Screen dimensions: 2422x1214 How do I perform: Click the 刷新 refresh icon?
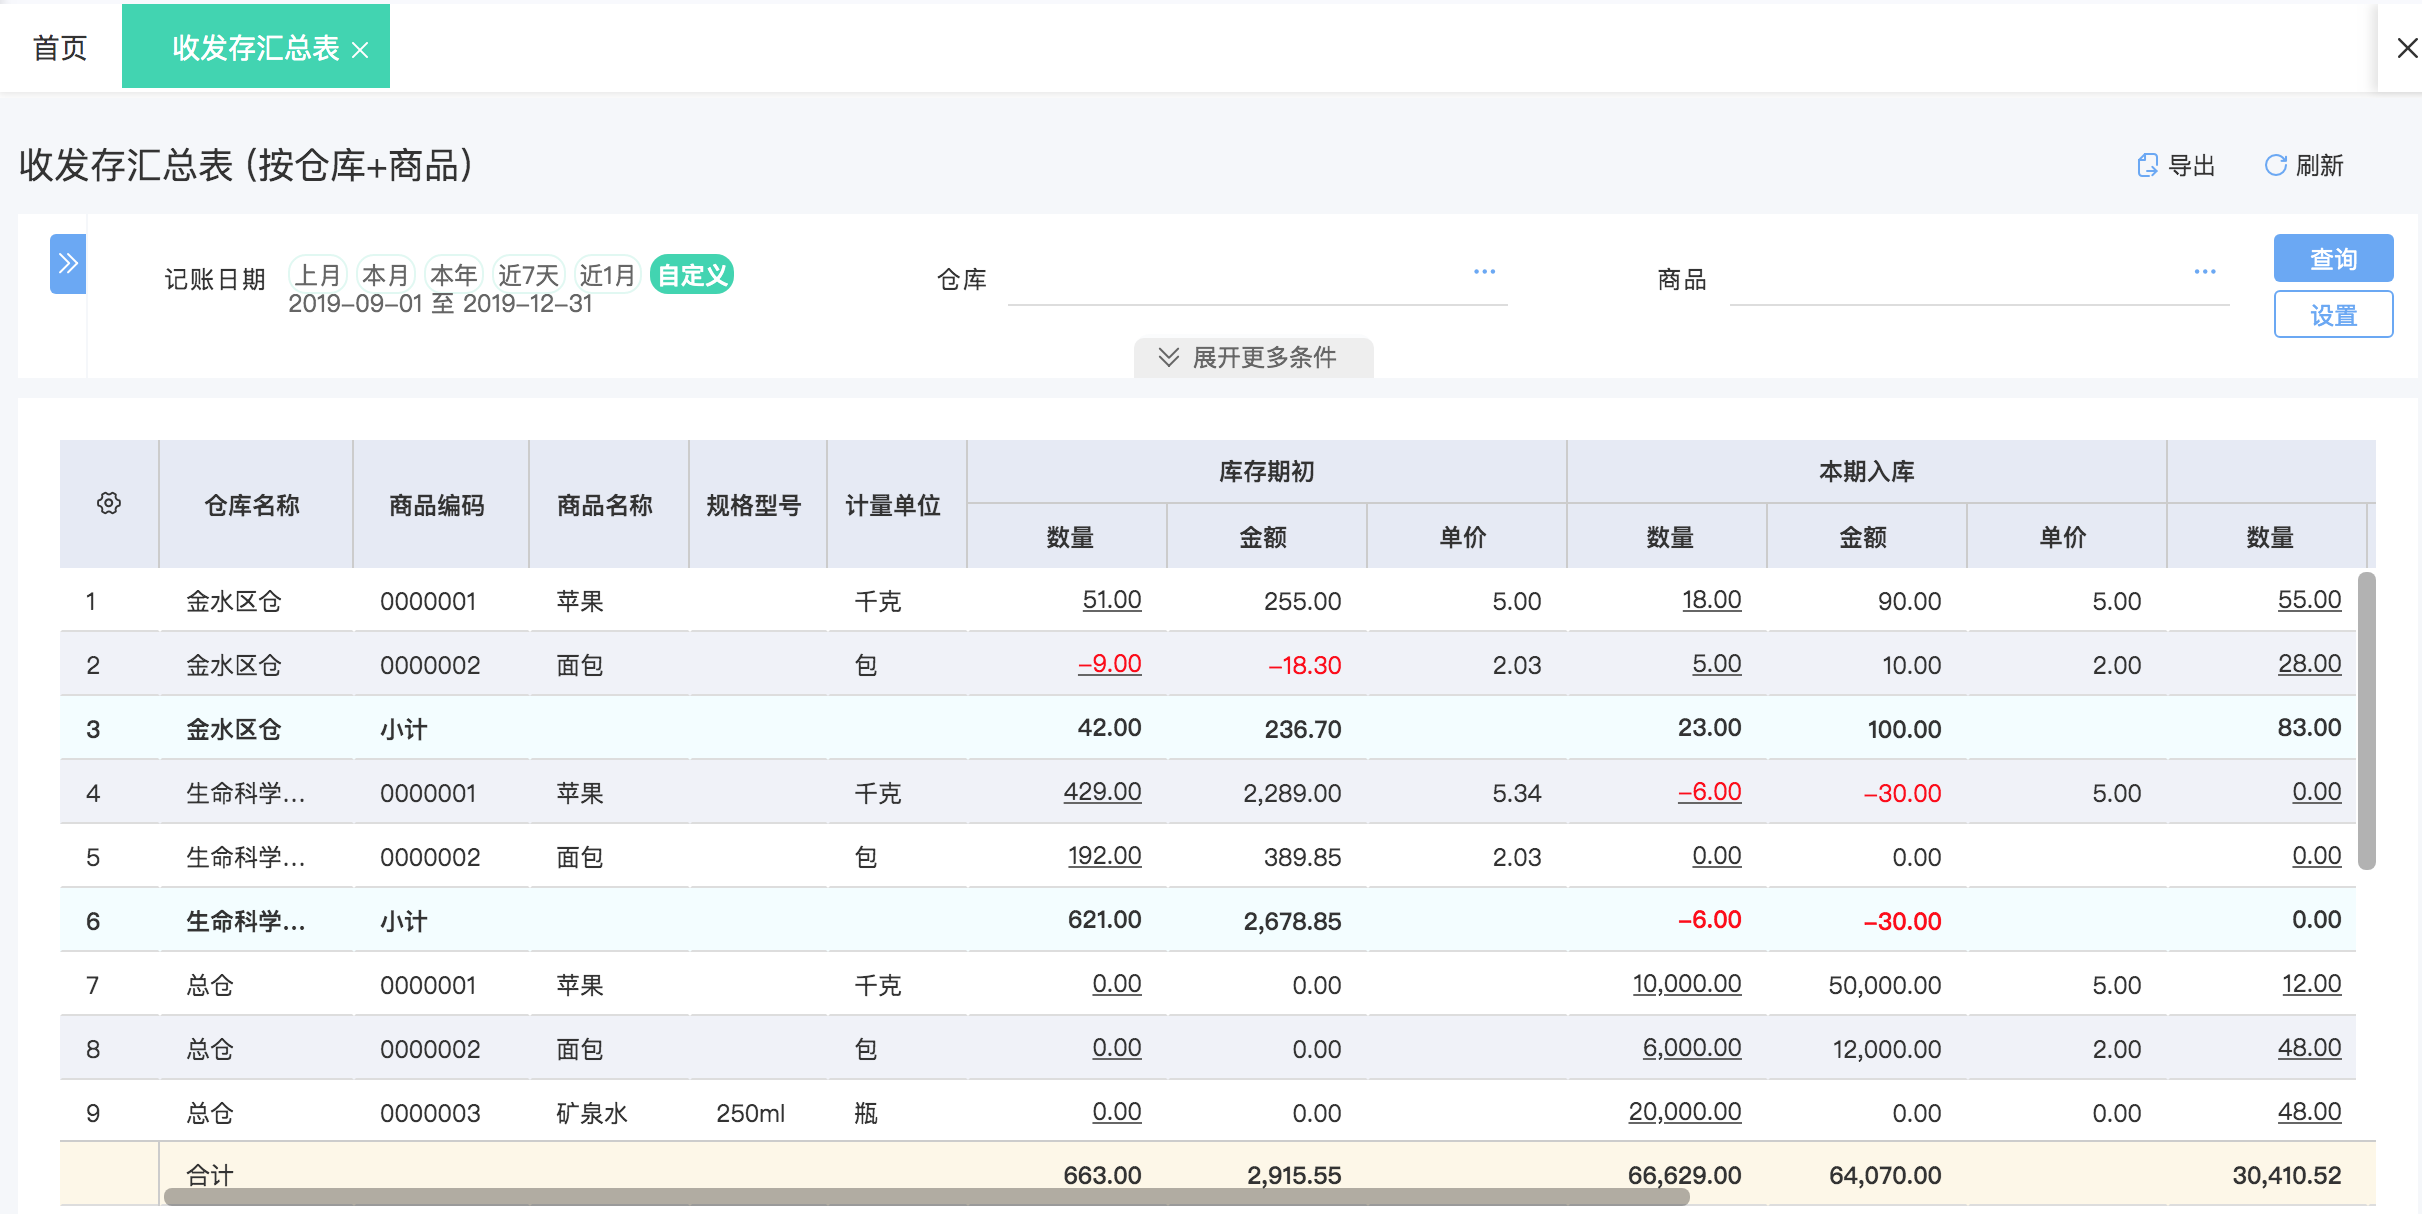coord(2277,167)
